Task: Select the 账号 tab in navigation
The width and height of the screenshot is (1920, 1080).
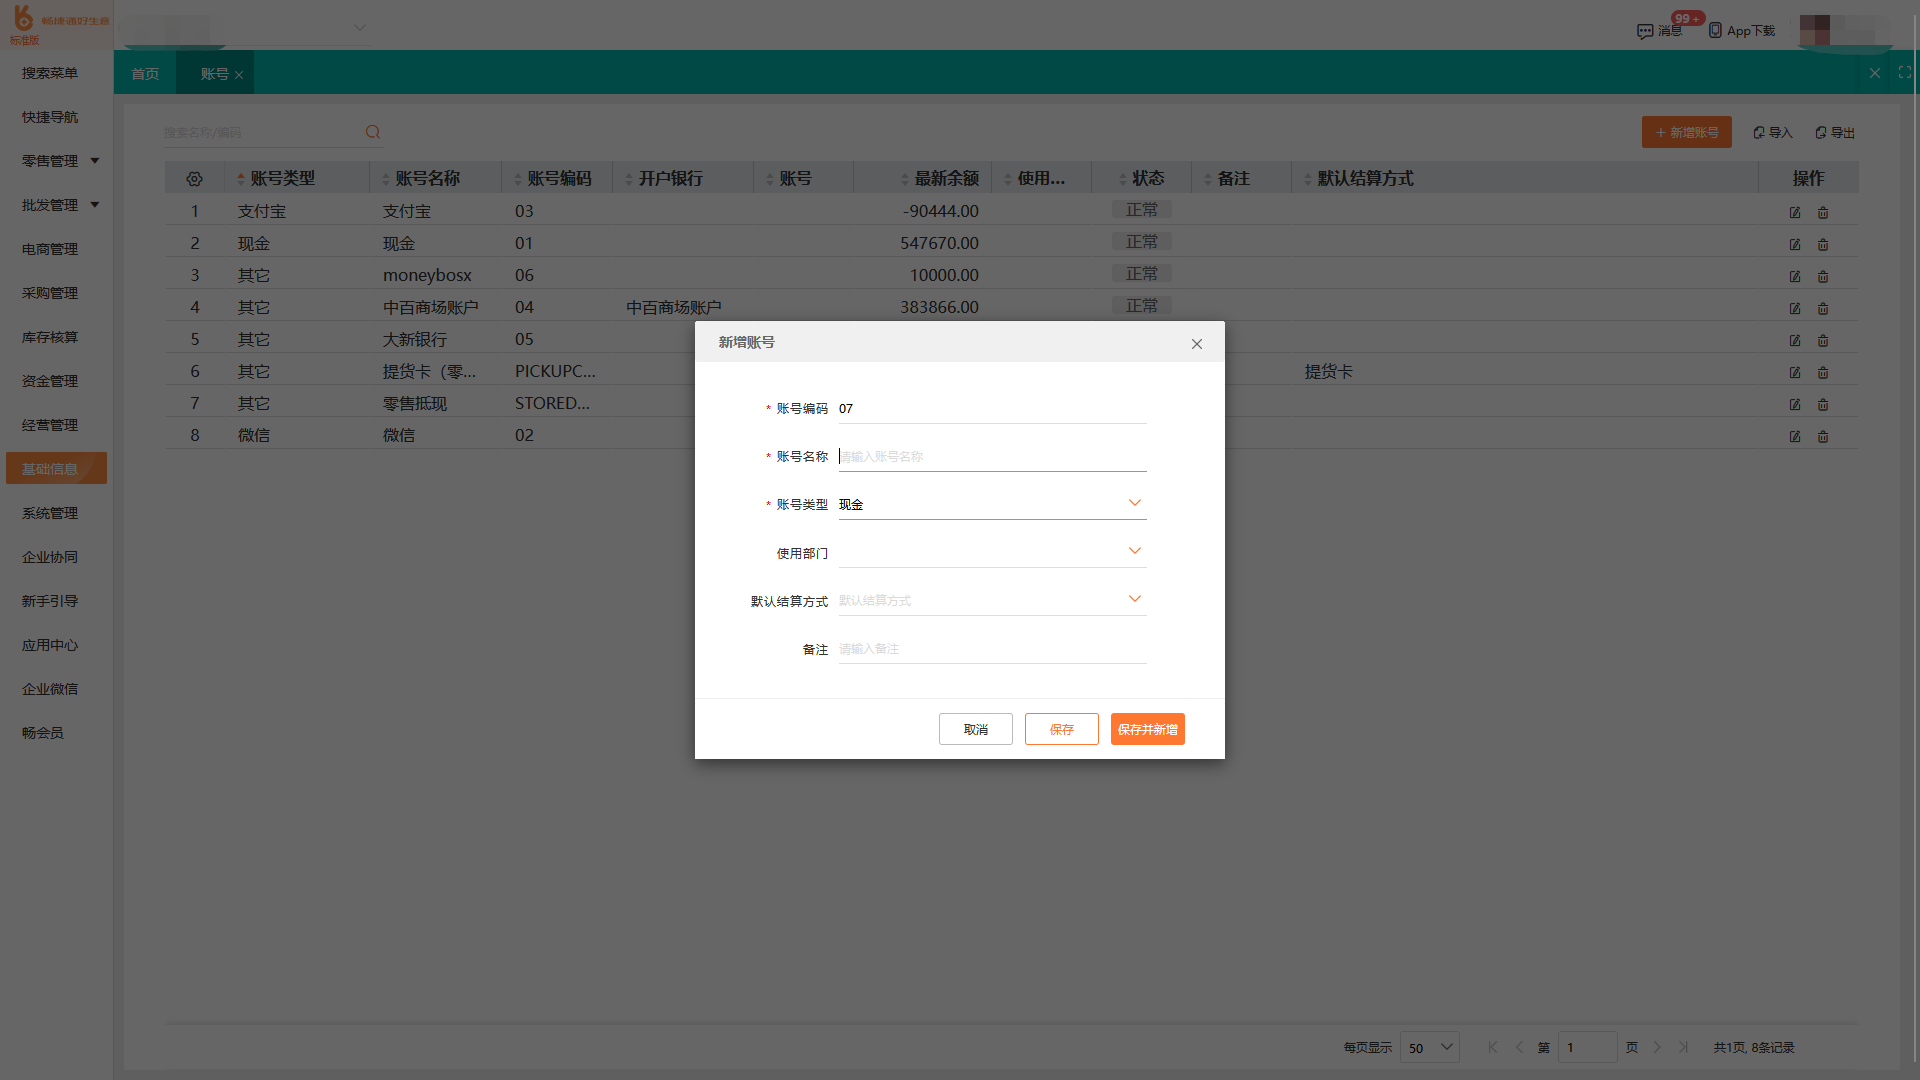Action: coord(214,74)
